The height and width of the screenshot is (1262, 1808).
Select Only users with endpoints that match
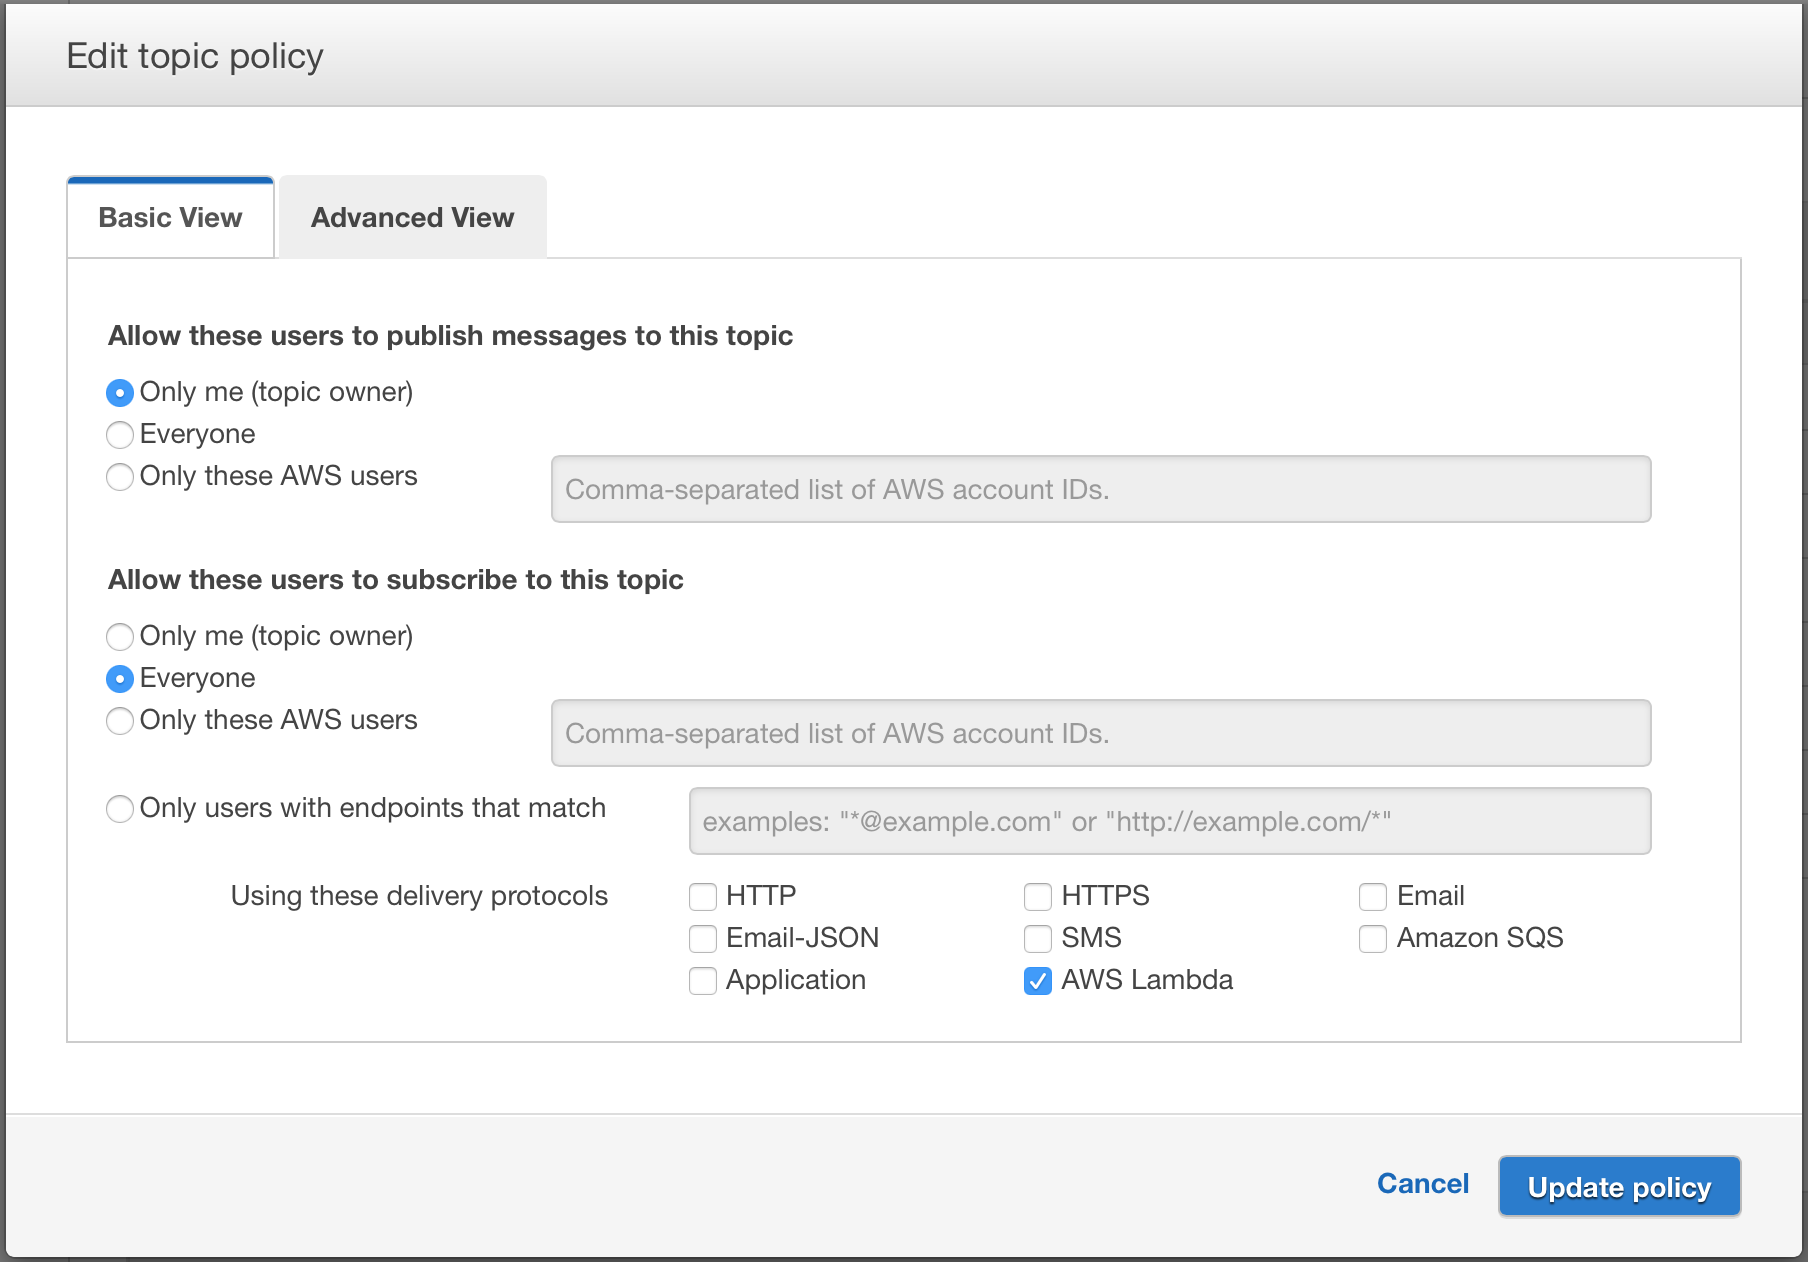(120, 809)
